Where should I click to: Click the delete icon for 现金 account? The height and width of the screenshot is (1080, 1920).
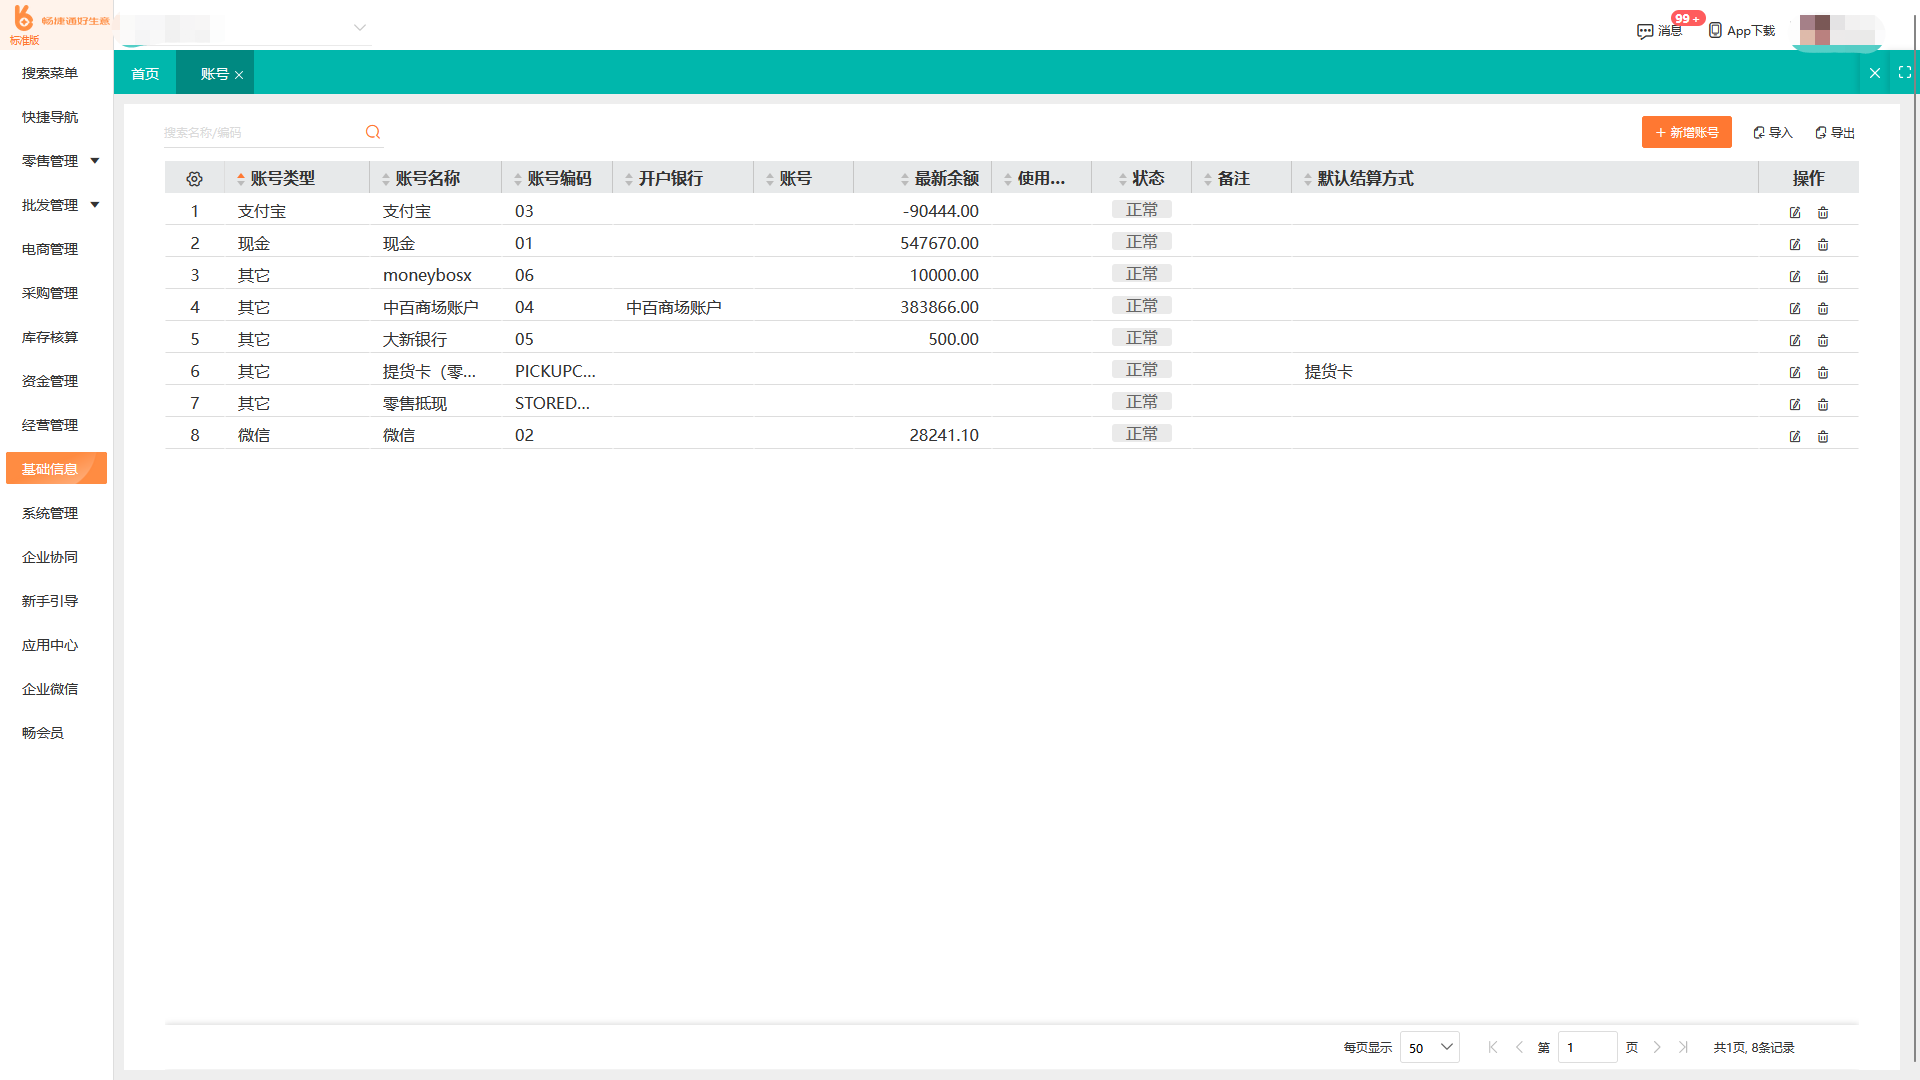(1824, 243)
